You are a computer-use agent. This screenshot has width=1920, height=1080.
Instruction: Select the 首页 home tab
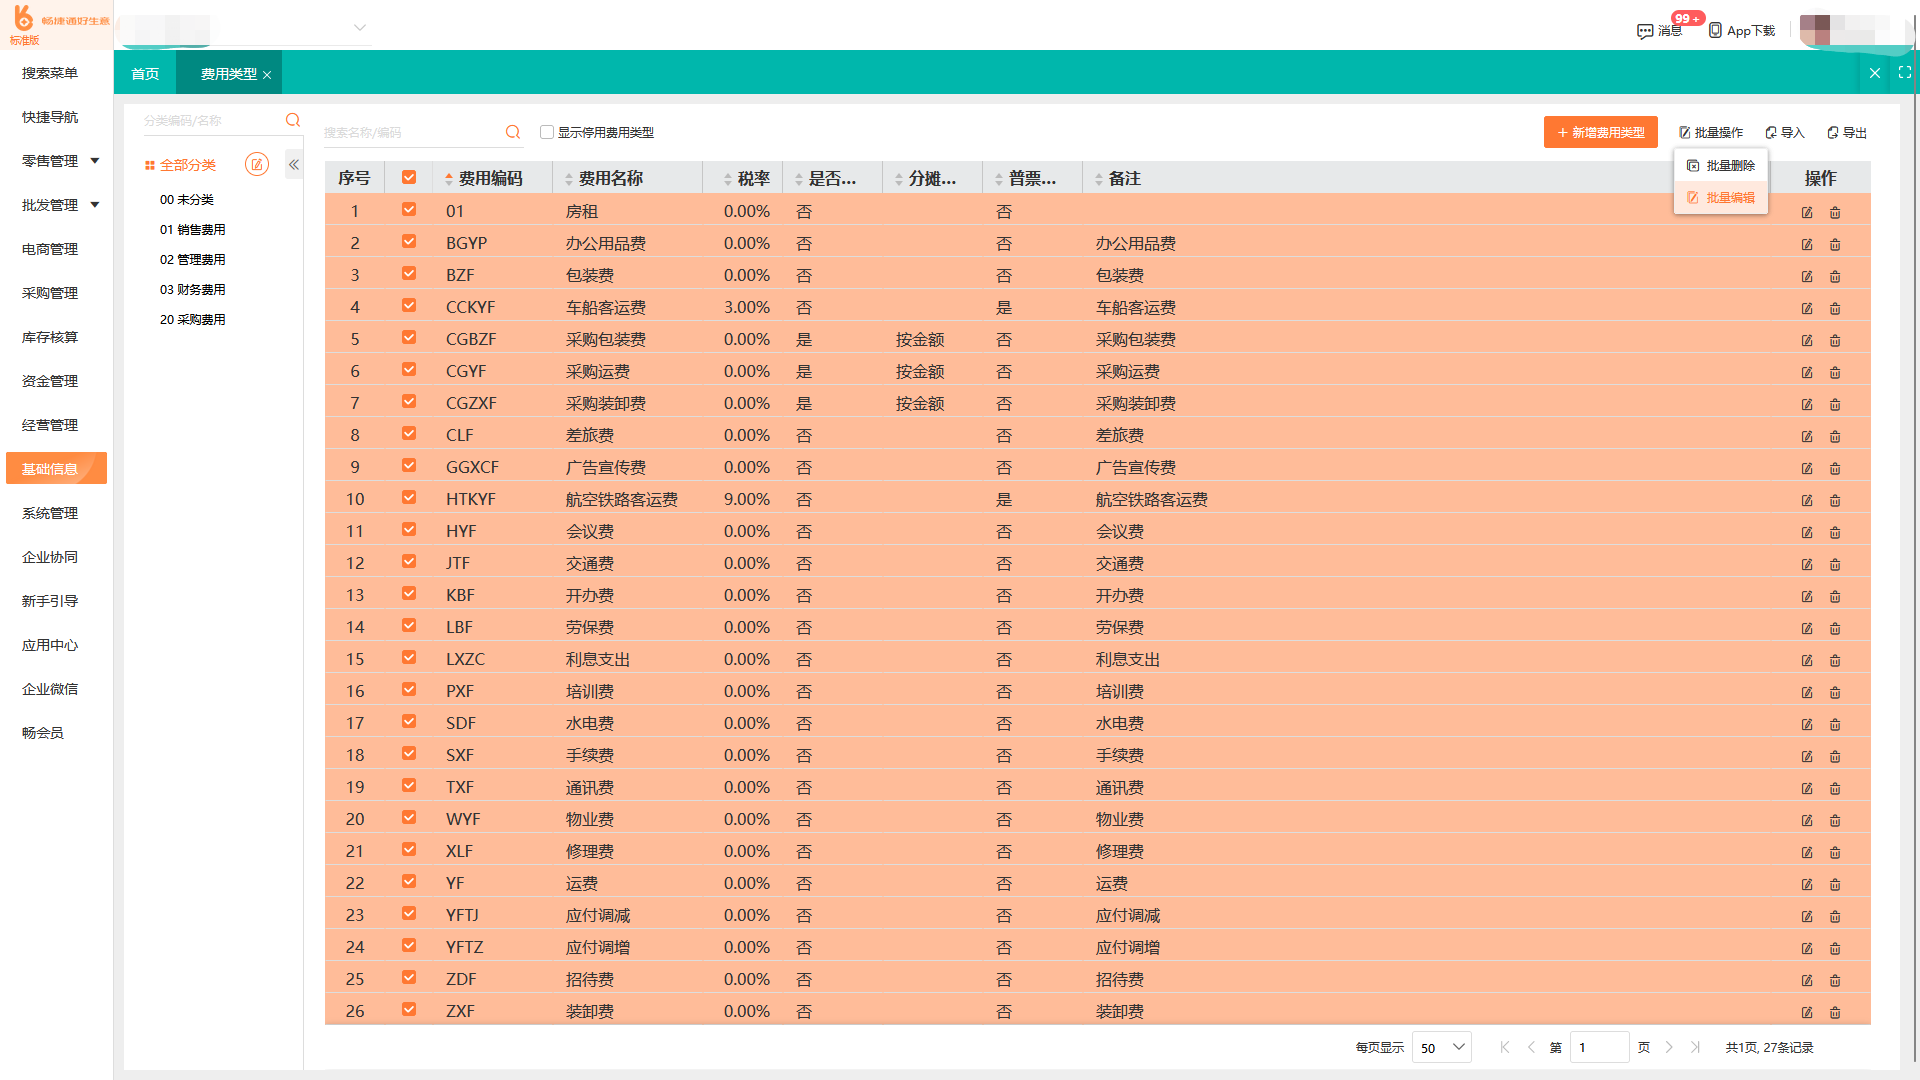[145, 74]
